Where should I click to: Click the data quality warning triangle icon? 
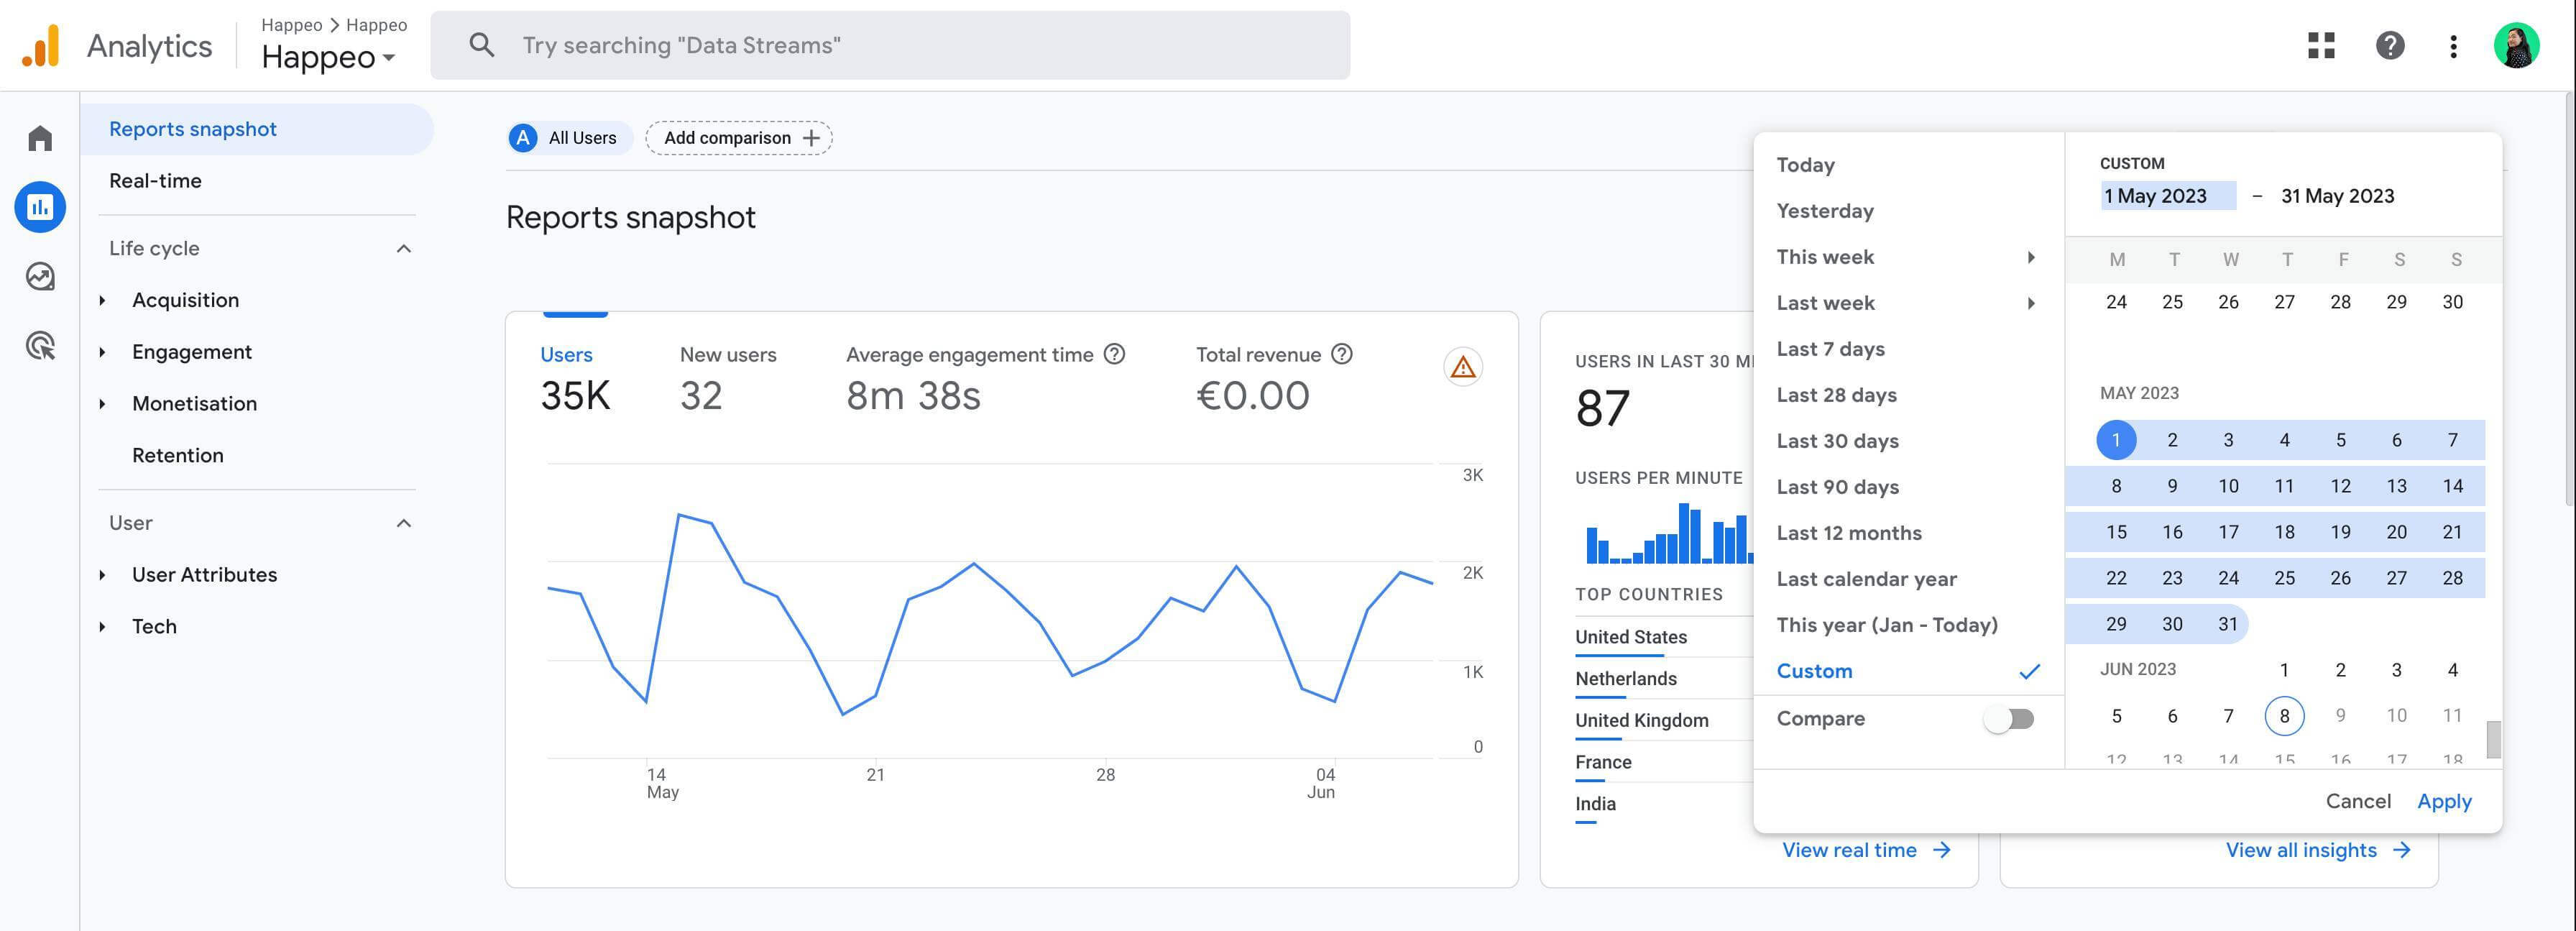(x=1462, y=367)
